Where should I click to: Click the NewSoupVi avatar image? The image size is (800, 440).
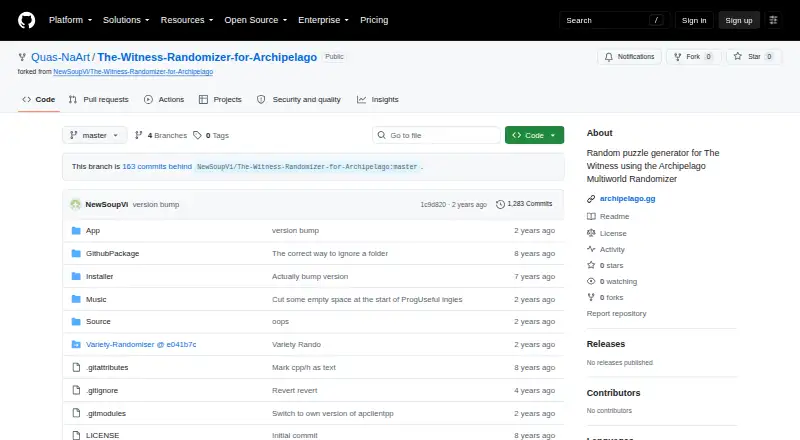tap(76, 204)
